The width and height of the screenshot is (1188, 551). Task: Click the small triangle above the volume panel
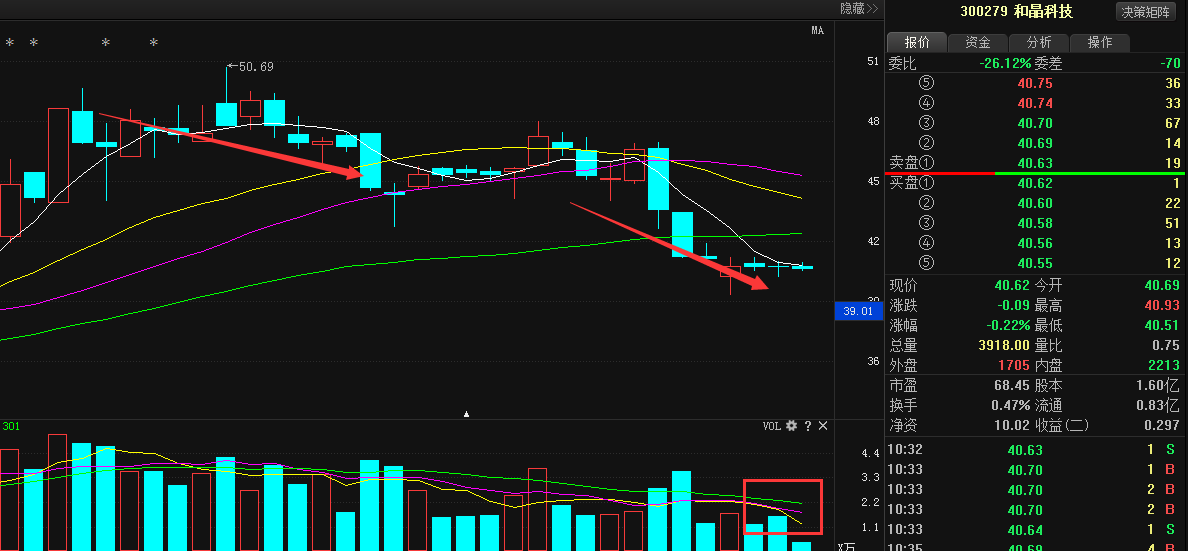[466, 413]
